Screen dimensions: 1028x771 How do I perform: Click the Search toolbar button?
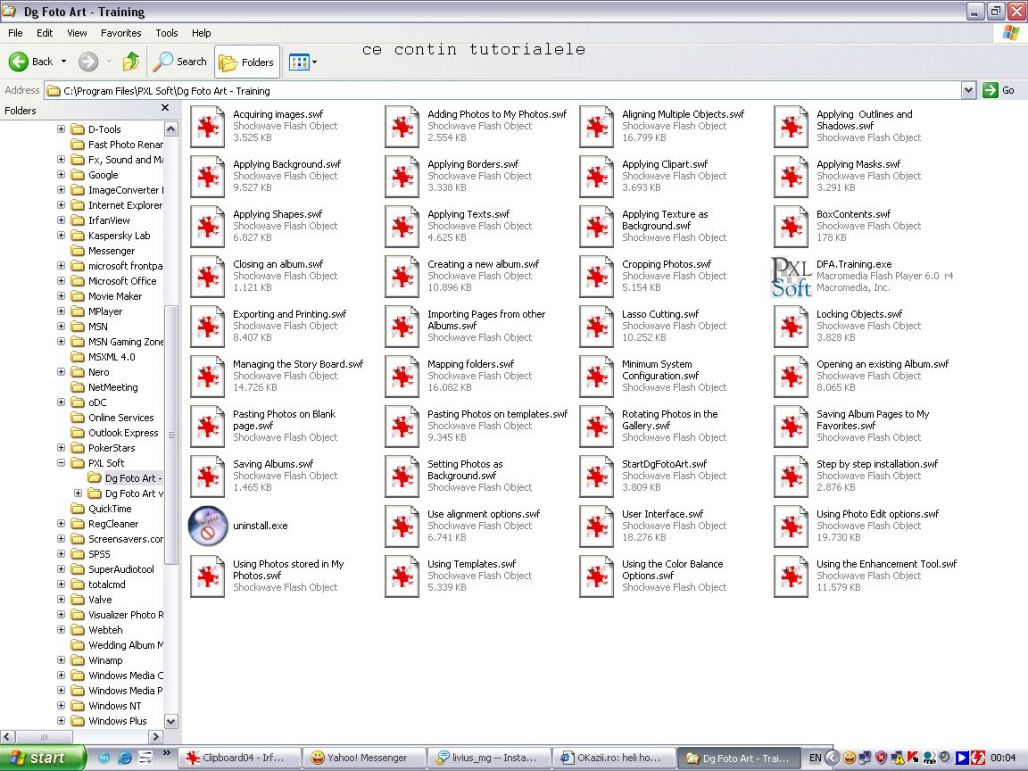click(180, 62)
